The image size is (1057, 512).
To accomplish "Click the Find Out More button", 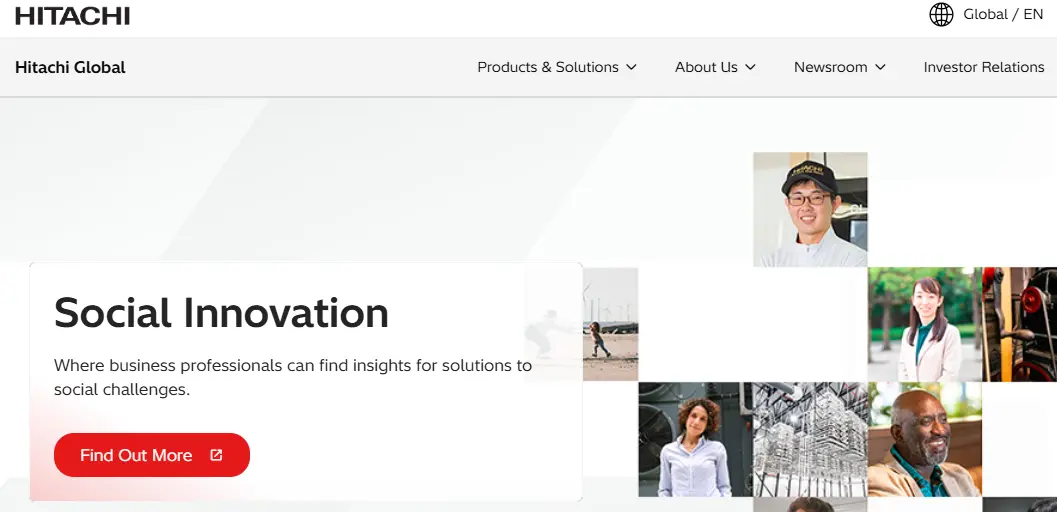I will (152, 455).
